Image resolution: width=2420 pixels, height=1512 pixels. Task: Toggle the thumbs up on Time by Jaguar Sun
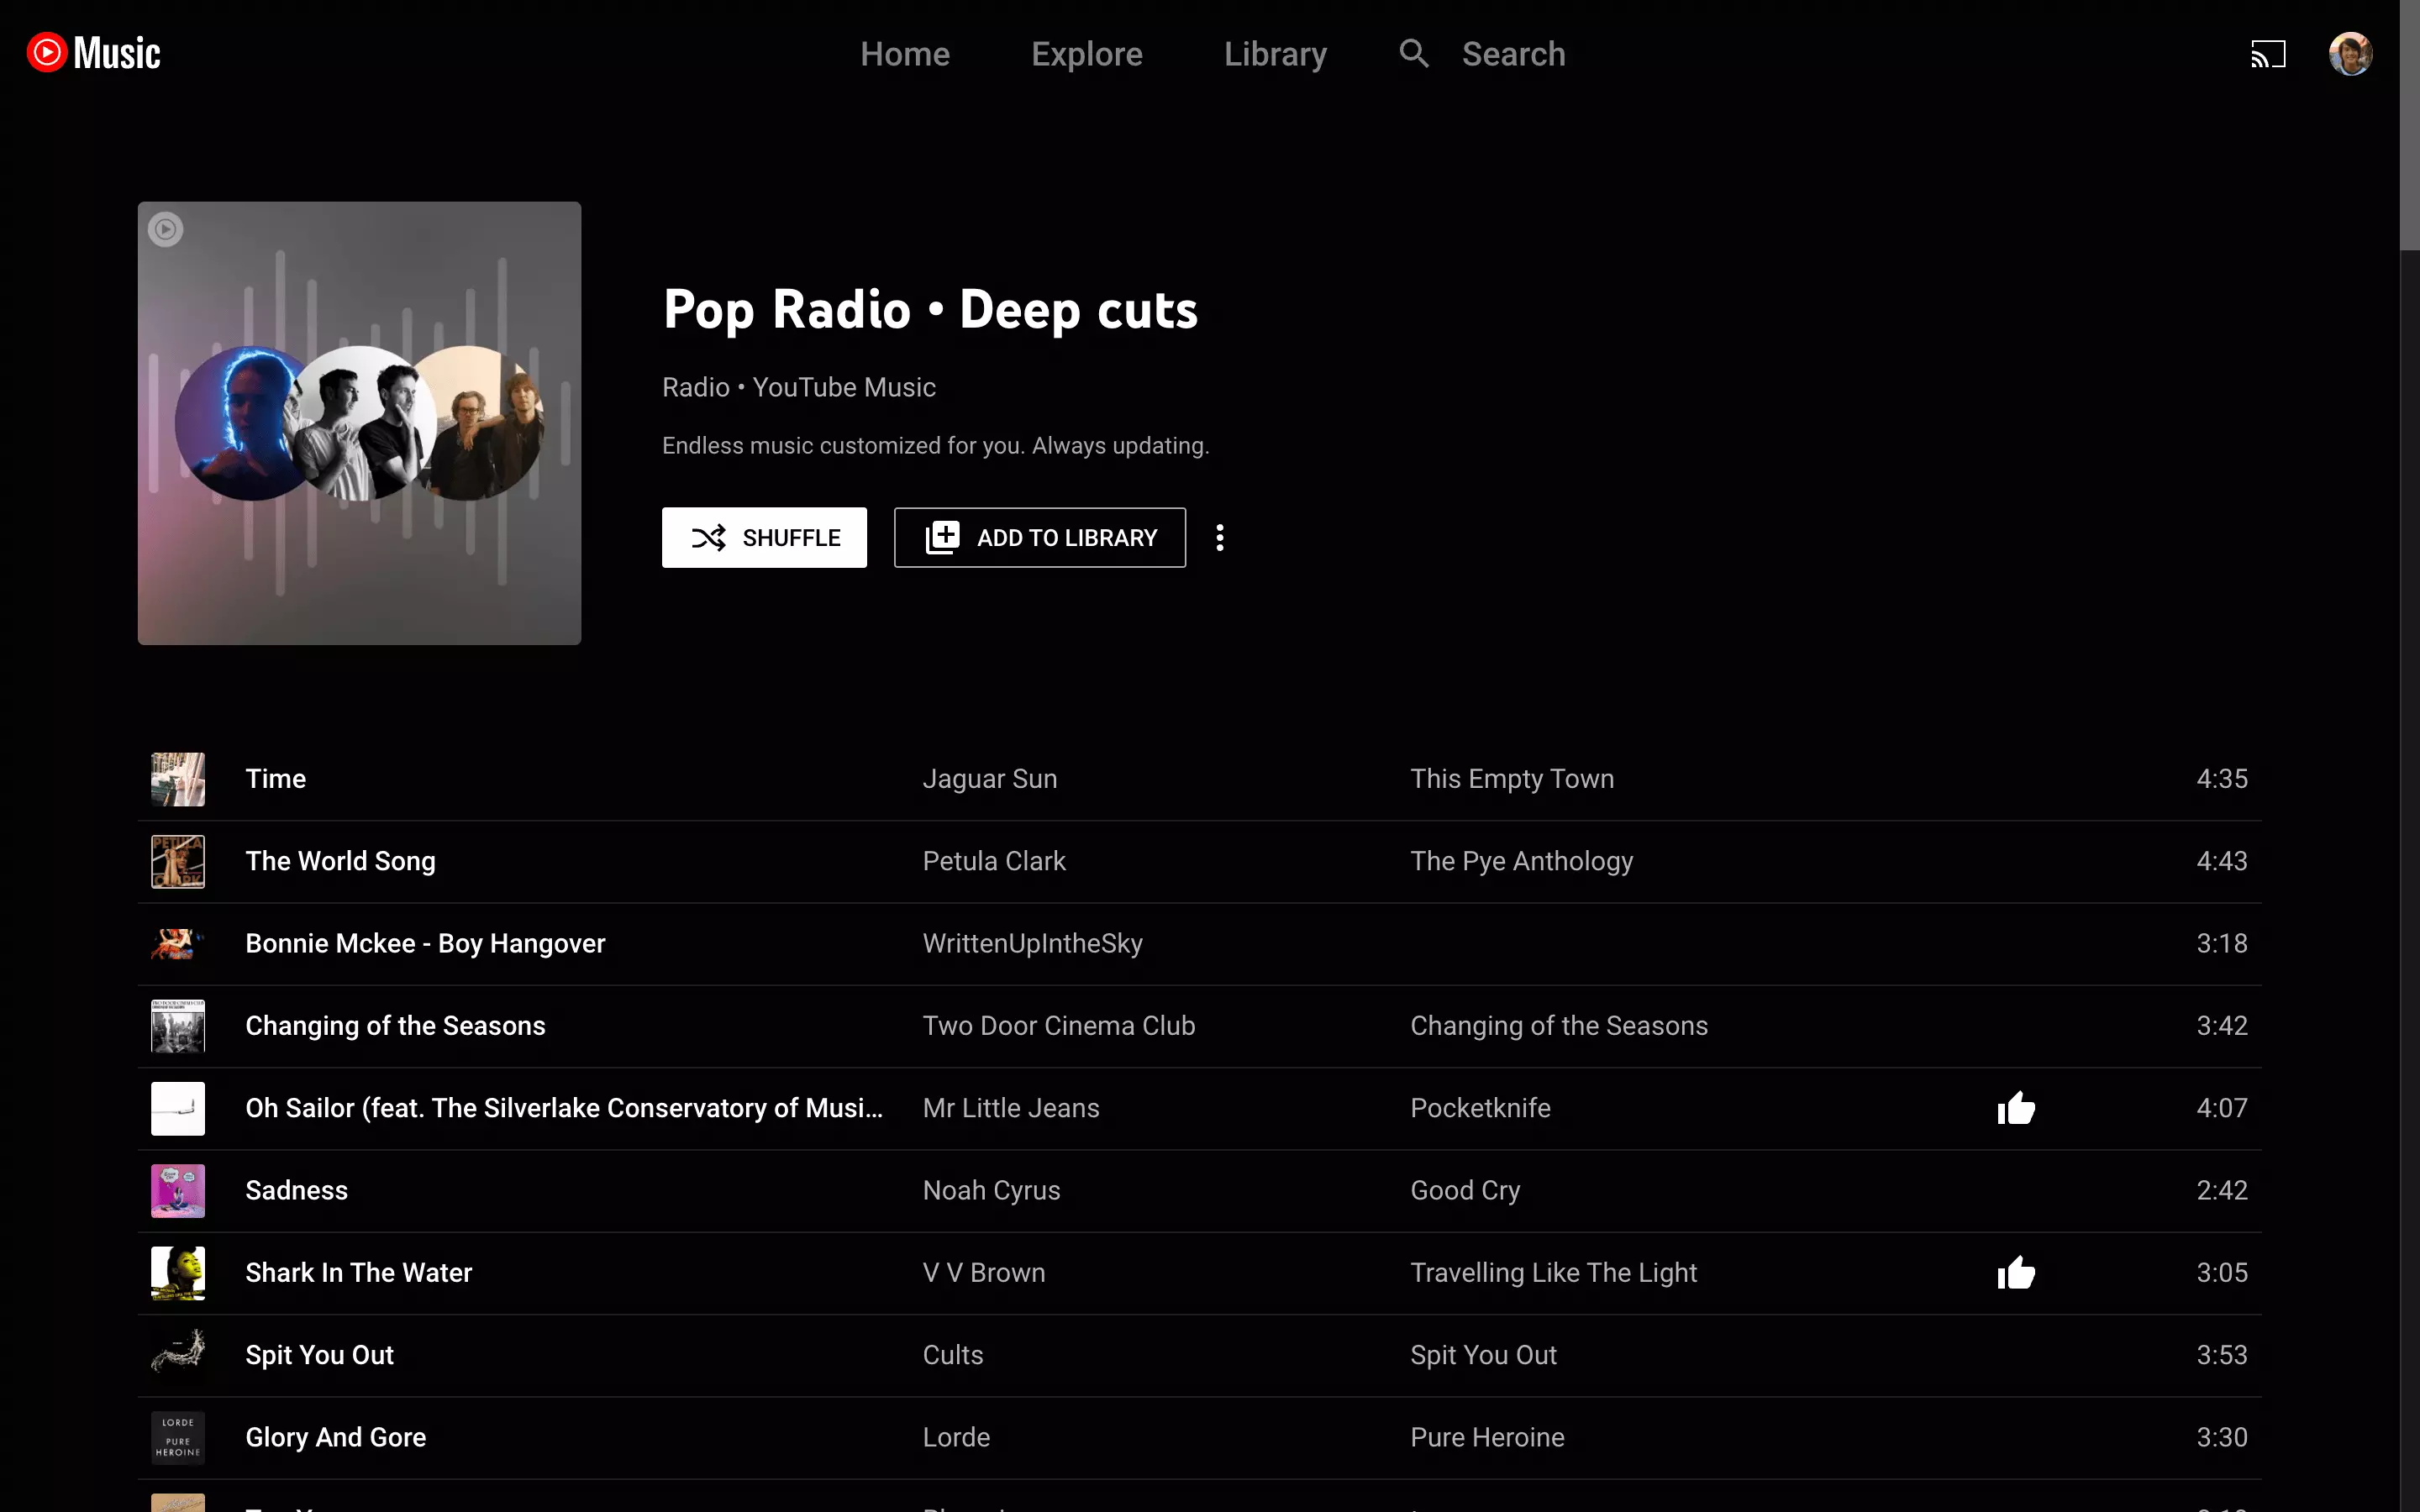[x=2016, y=779]
